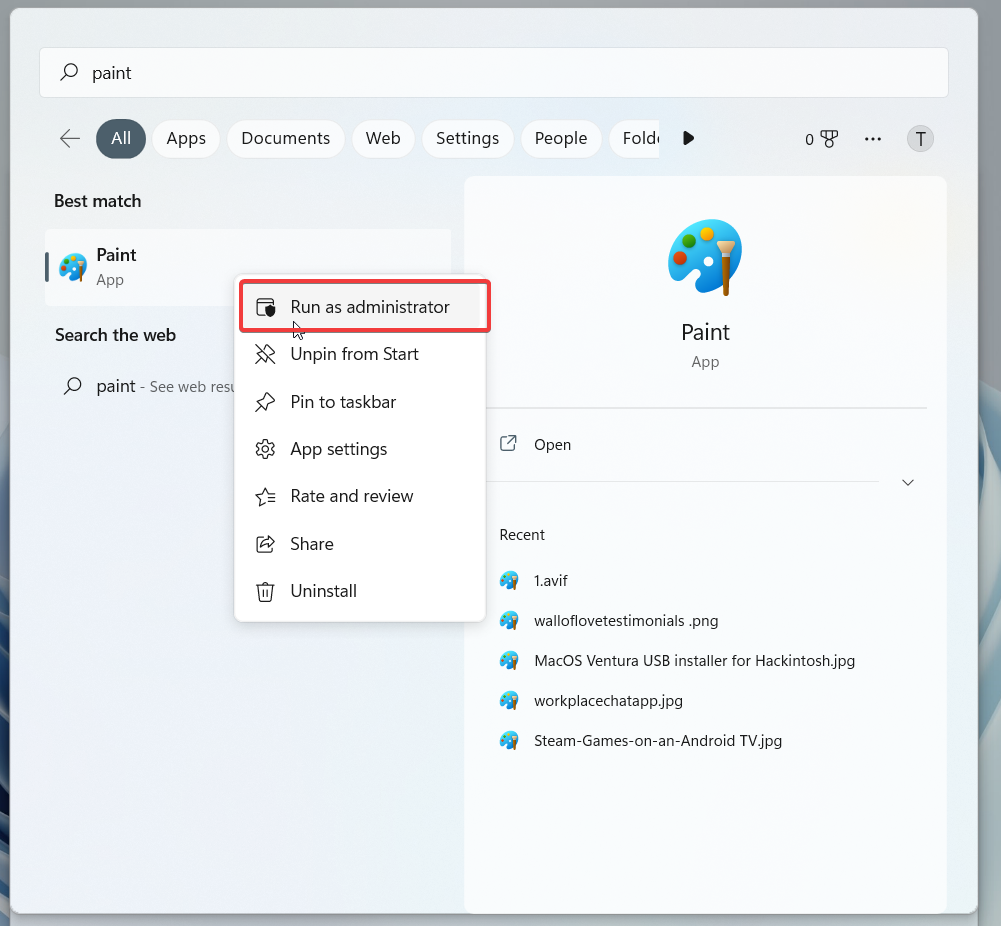Image resolution: width=1001 pixels, height=926 pixels.
Task: Click the web search magnifier beside paint
Action: [x=73, y=385]
